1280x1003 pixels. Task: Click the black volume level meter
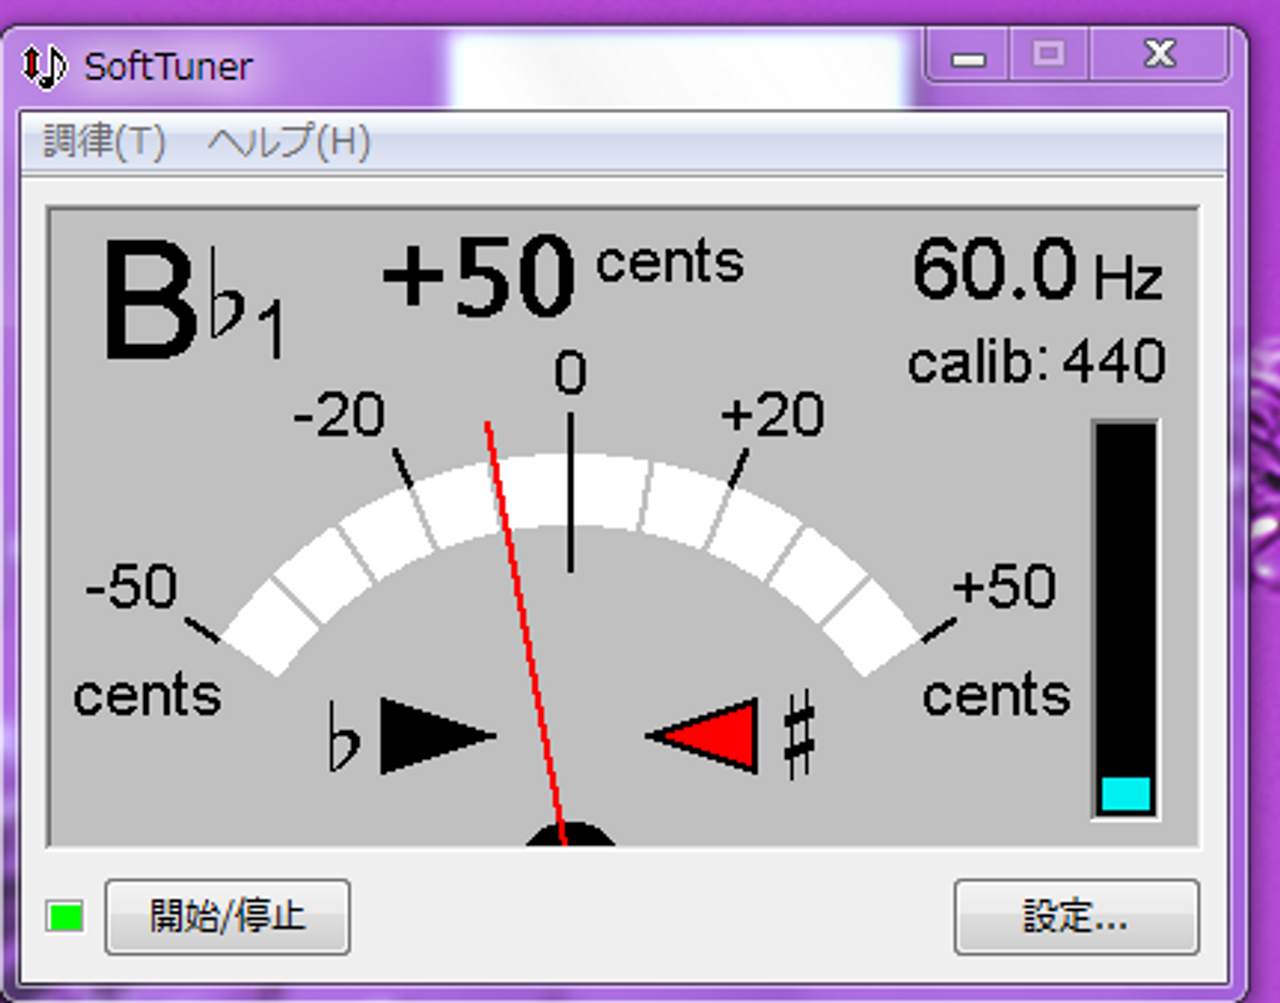pyautogui.click(x=1126, y=600)
